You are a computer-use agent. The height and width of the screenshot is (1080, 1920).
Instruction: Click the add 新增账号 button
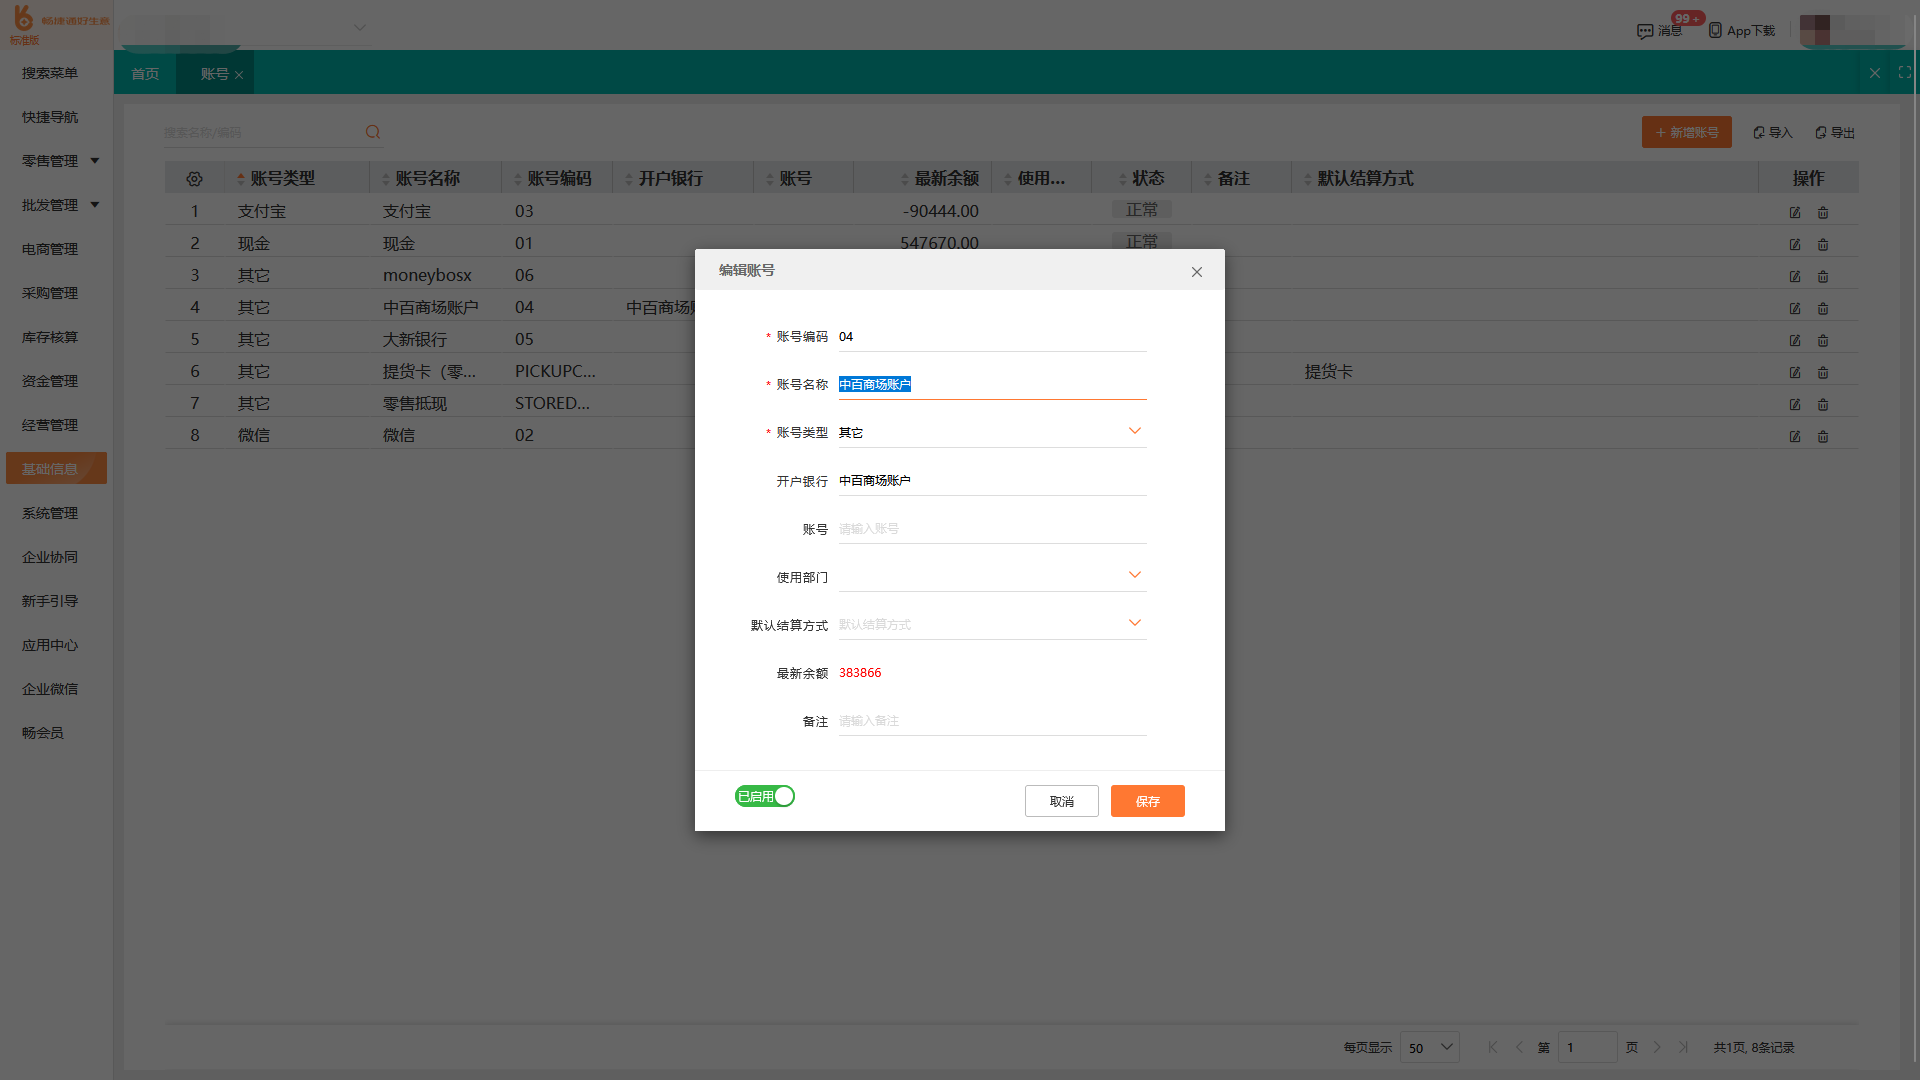1688,131
